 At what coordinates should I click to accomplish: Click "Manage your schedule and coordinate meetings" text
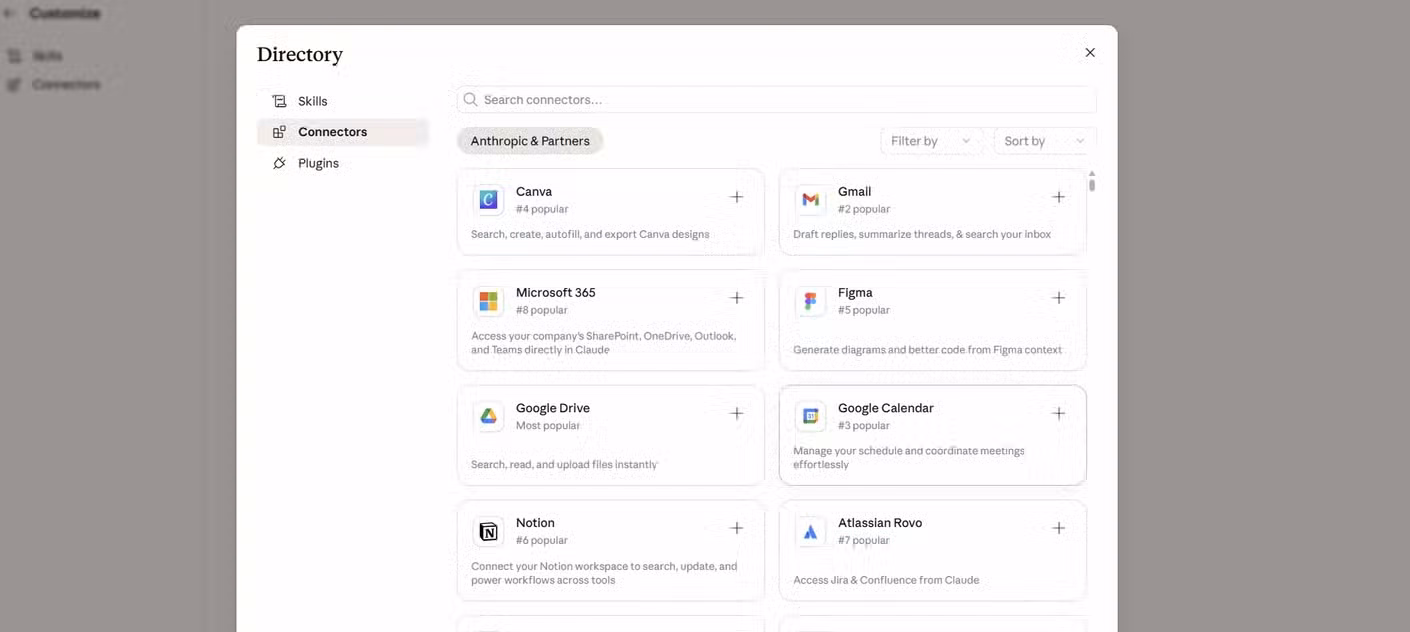[x=909, y=457]
